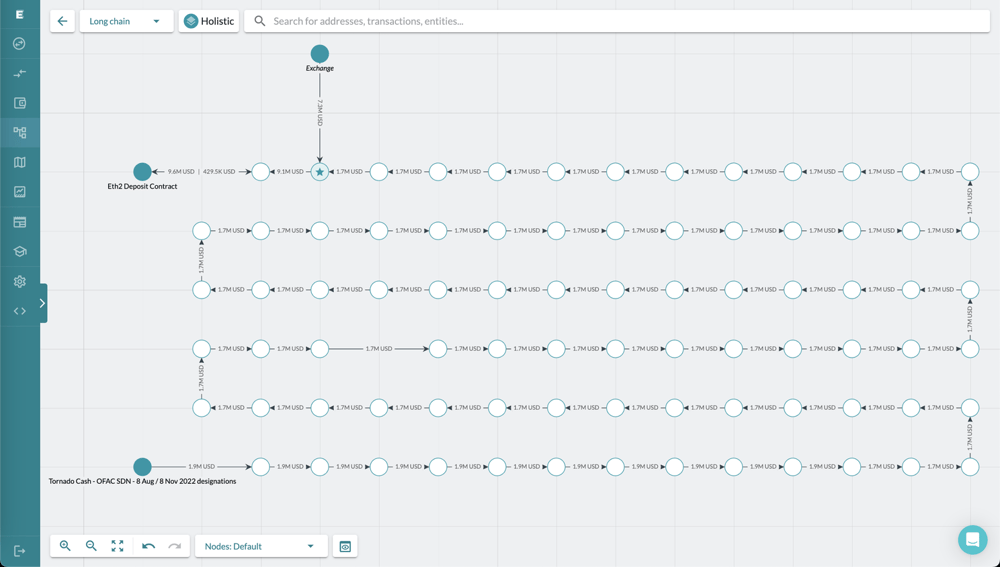
Task: Open the graduation cap learning icon
Action: (20, 251)
